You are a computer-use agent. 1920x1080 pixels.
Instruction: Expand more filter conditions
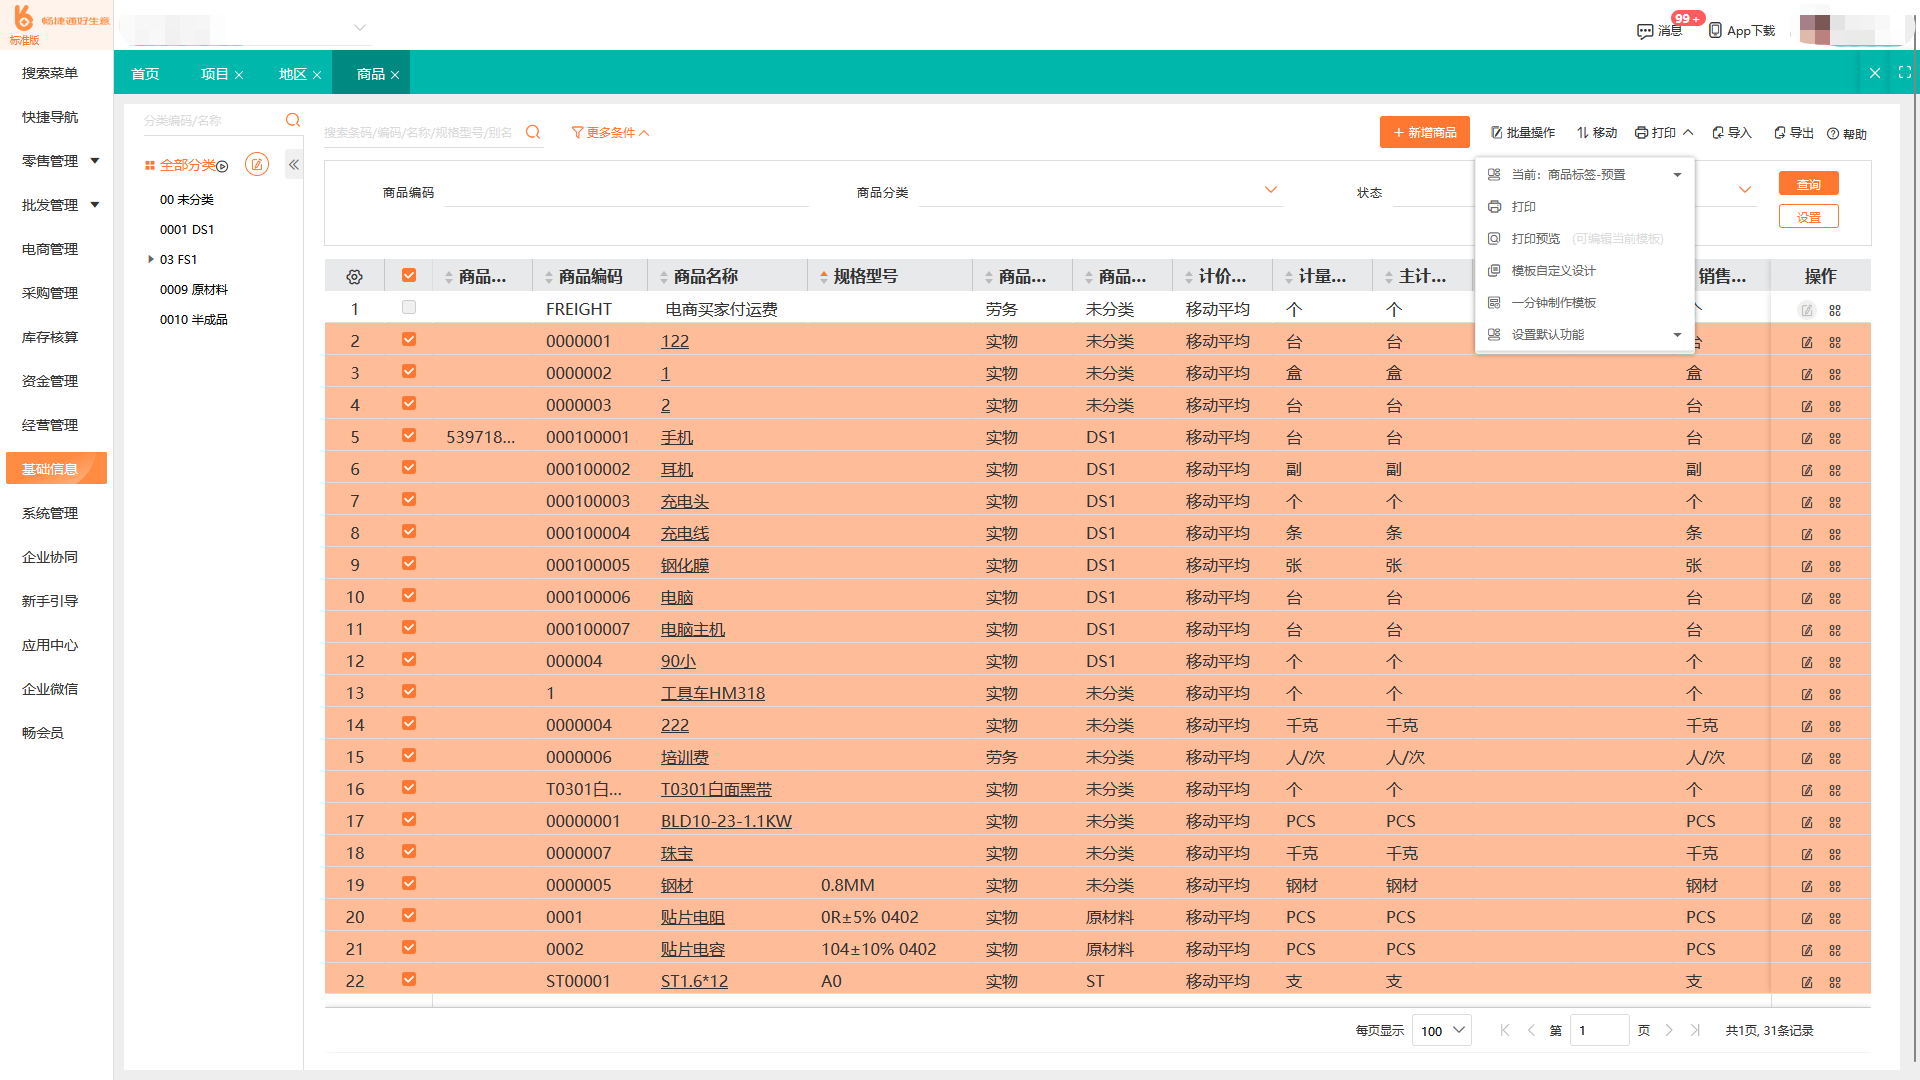click(611, 132)
